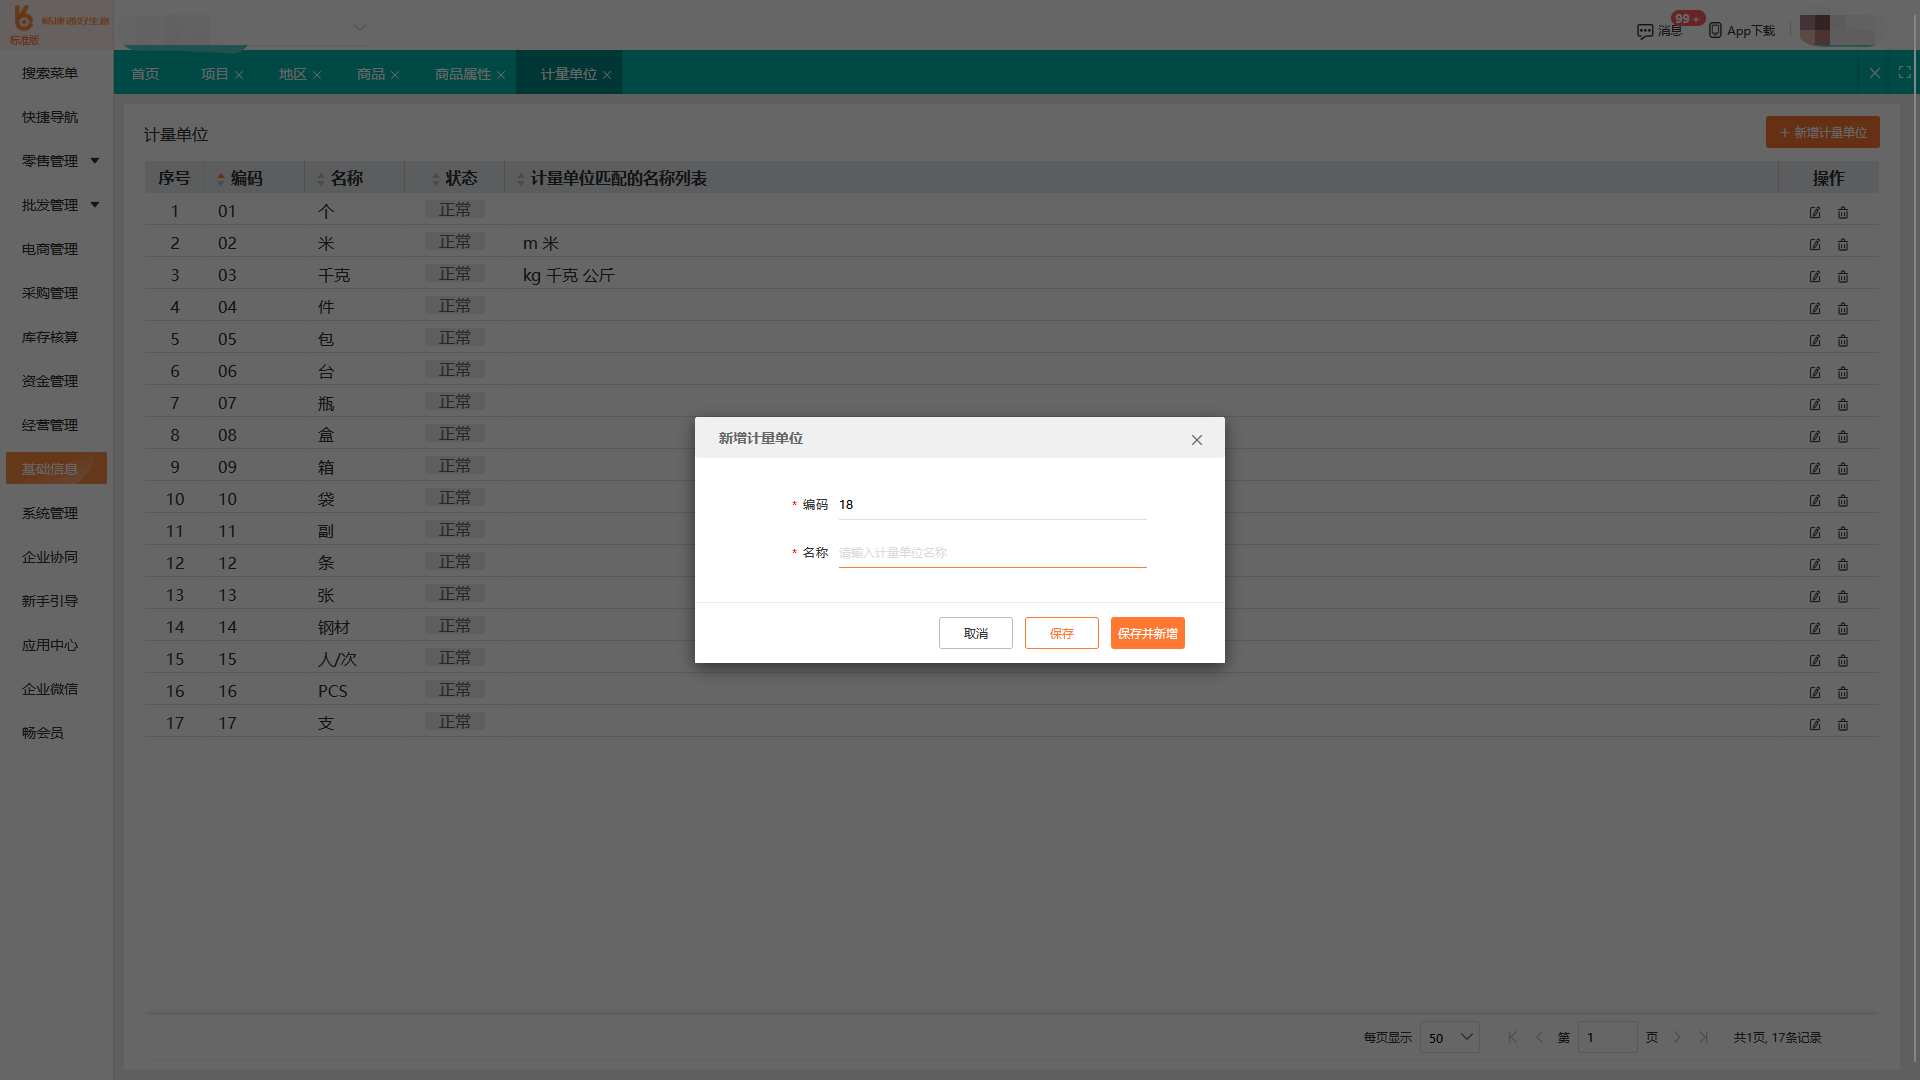Click the delete icon for row 10
This screenshot has width=1920, height=1080.
[x=1844, y=500]
